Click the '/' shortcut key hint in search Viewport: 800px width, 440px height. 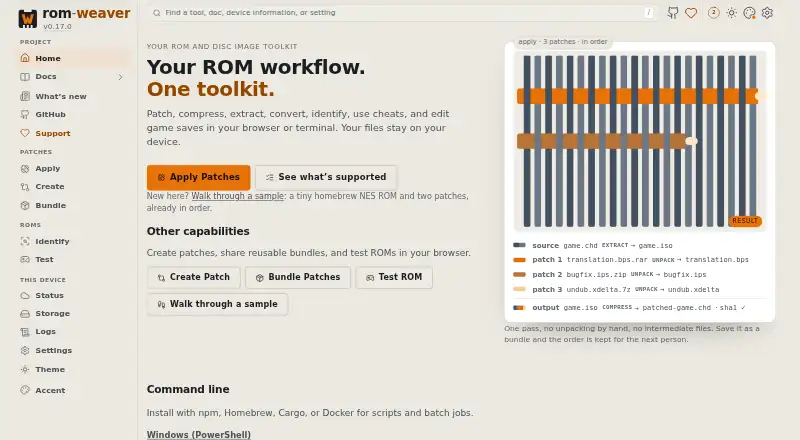point(648,13)
